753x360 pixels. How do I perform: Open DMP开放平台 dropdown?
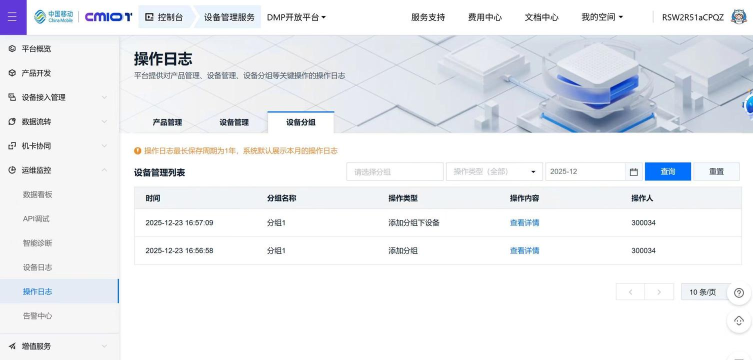[x=296, y=17]
